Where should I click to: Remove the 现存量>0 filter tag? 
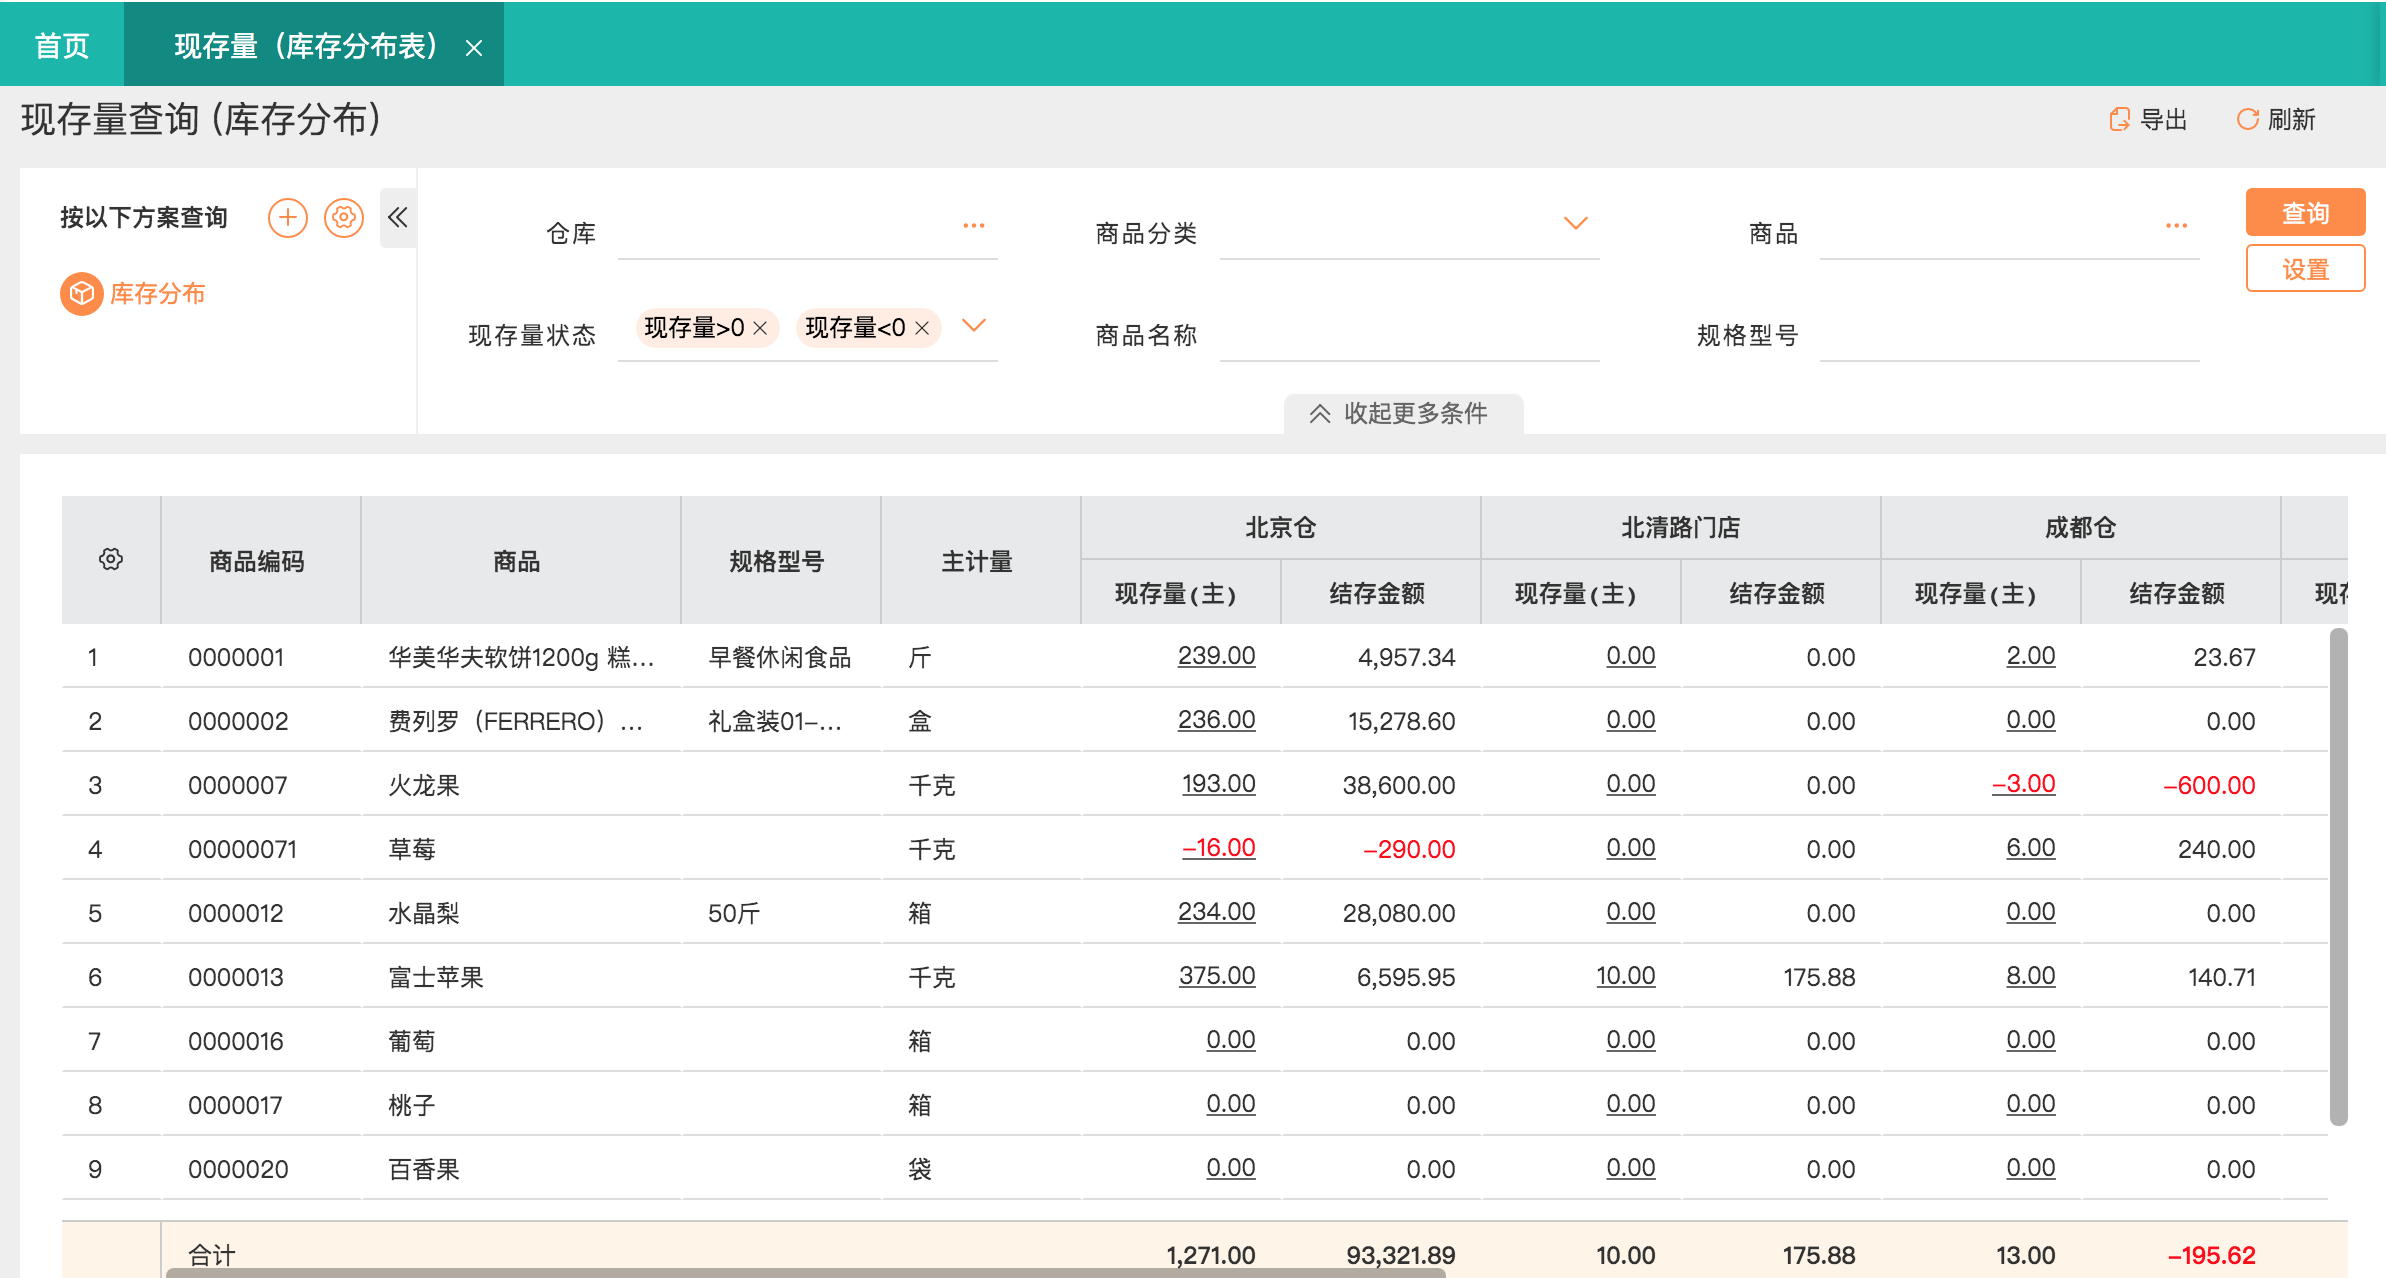pos(757,328)
